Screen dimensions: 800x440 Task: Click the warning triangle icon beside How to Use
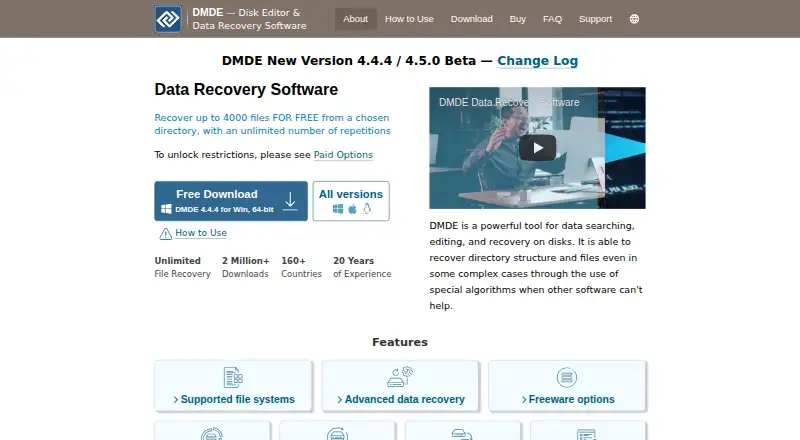(165, 234)
